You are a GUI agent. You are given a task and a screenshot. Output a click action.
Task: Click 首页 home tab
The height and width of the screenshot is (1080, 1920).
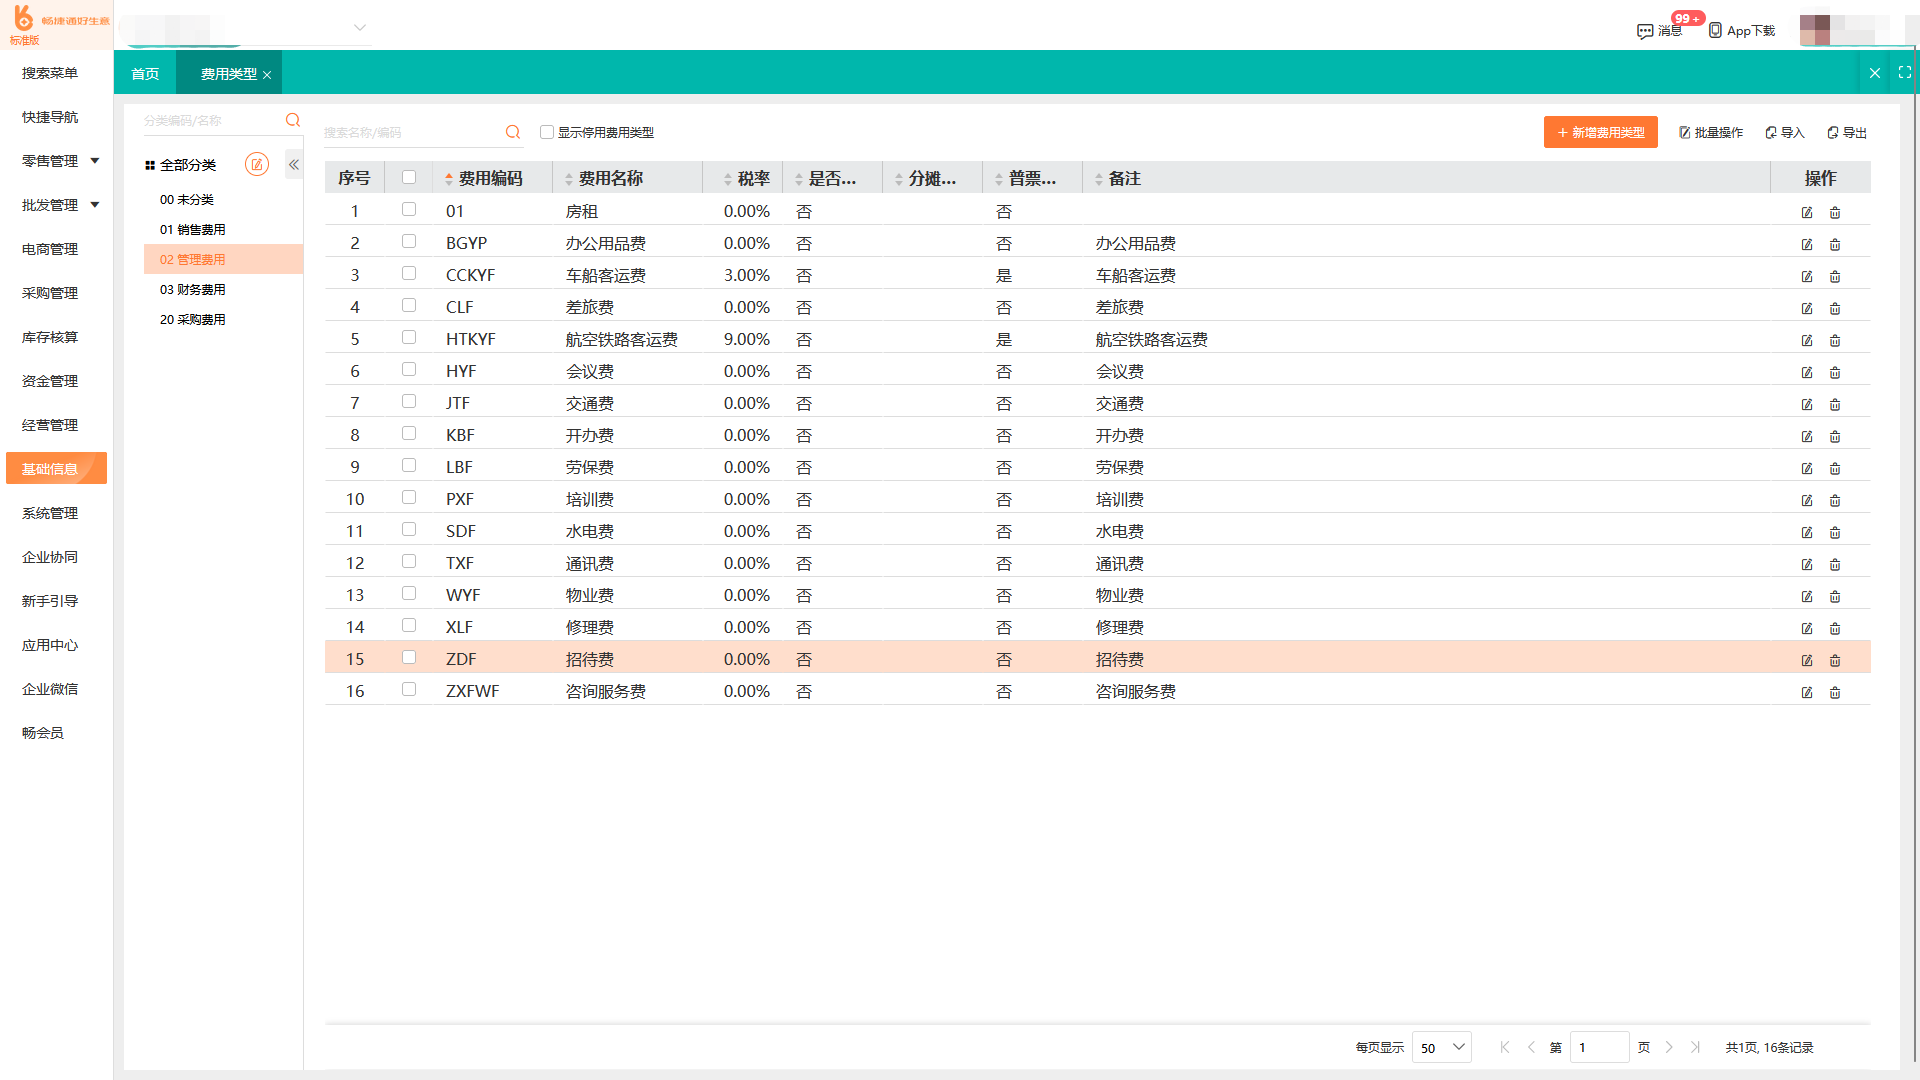coord(145,74)
